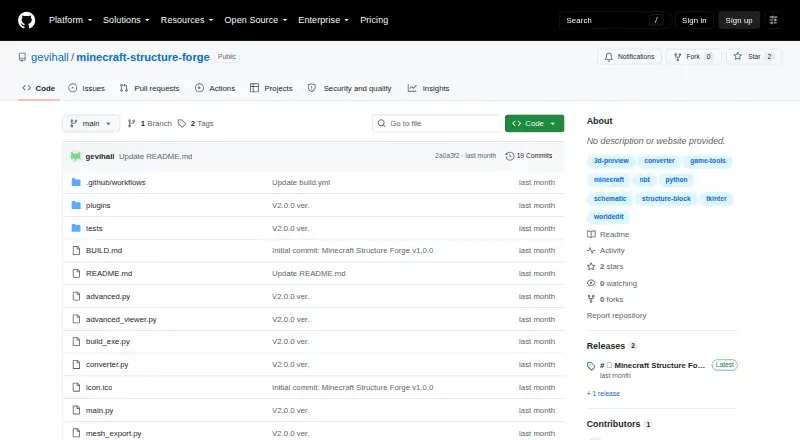Switch to the Pull requests tab
The image size is (800, 440).
pyautogui.click(x=149, y=88)
